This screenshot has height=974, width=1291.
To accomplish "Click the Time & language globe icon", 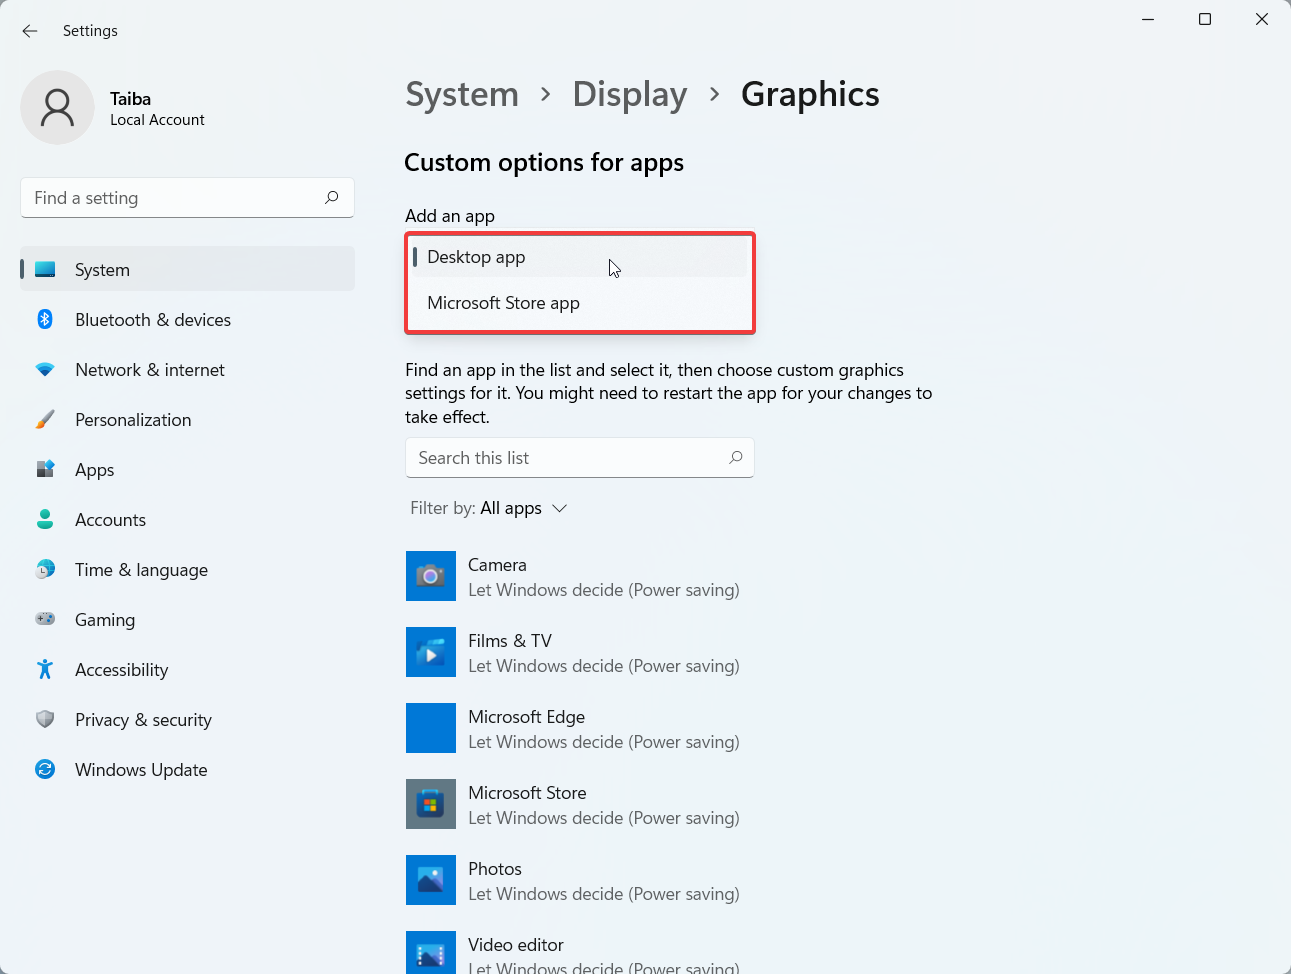I will coord(45,569).
